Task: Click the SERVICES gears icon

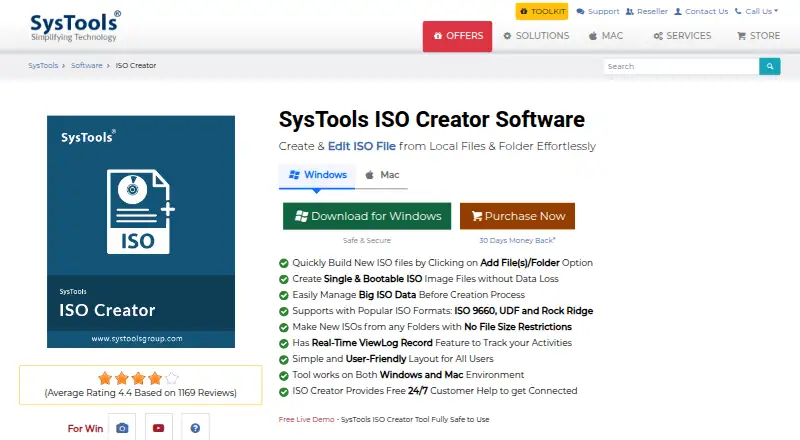Action: point(658,36)
